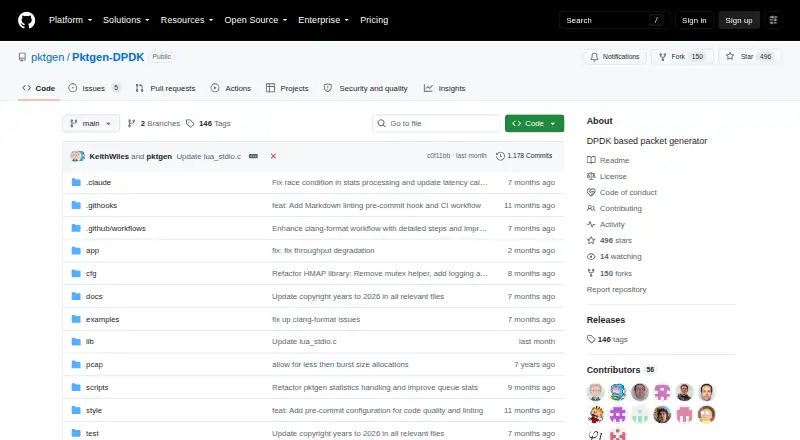Click the Report repository link

point(616,289)
